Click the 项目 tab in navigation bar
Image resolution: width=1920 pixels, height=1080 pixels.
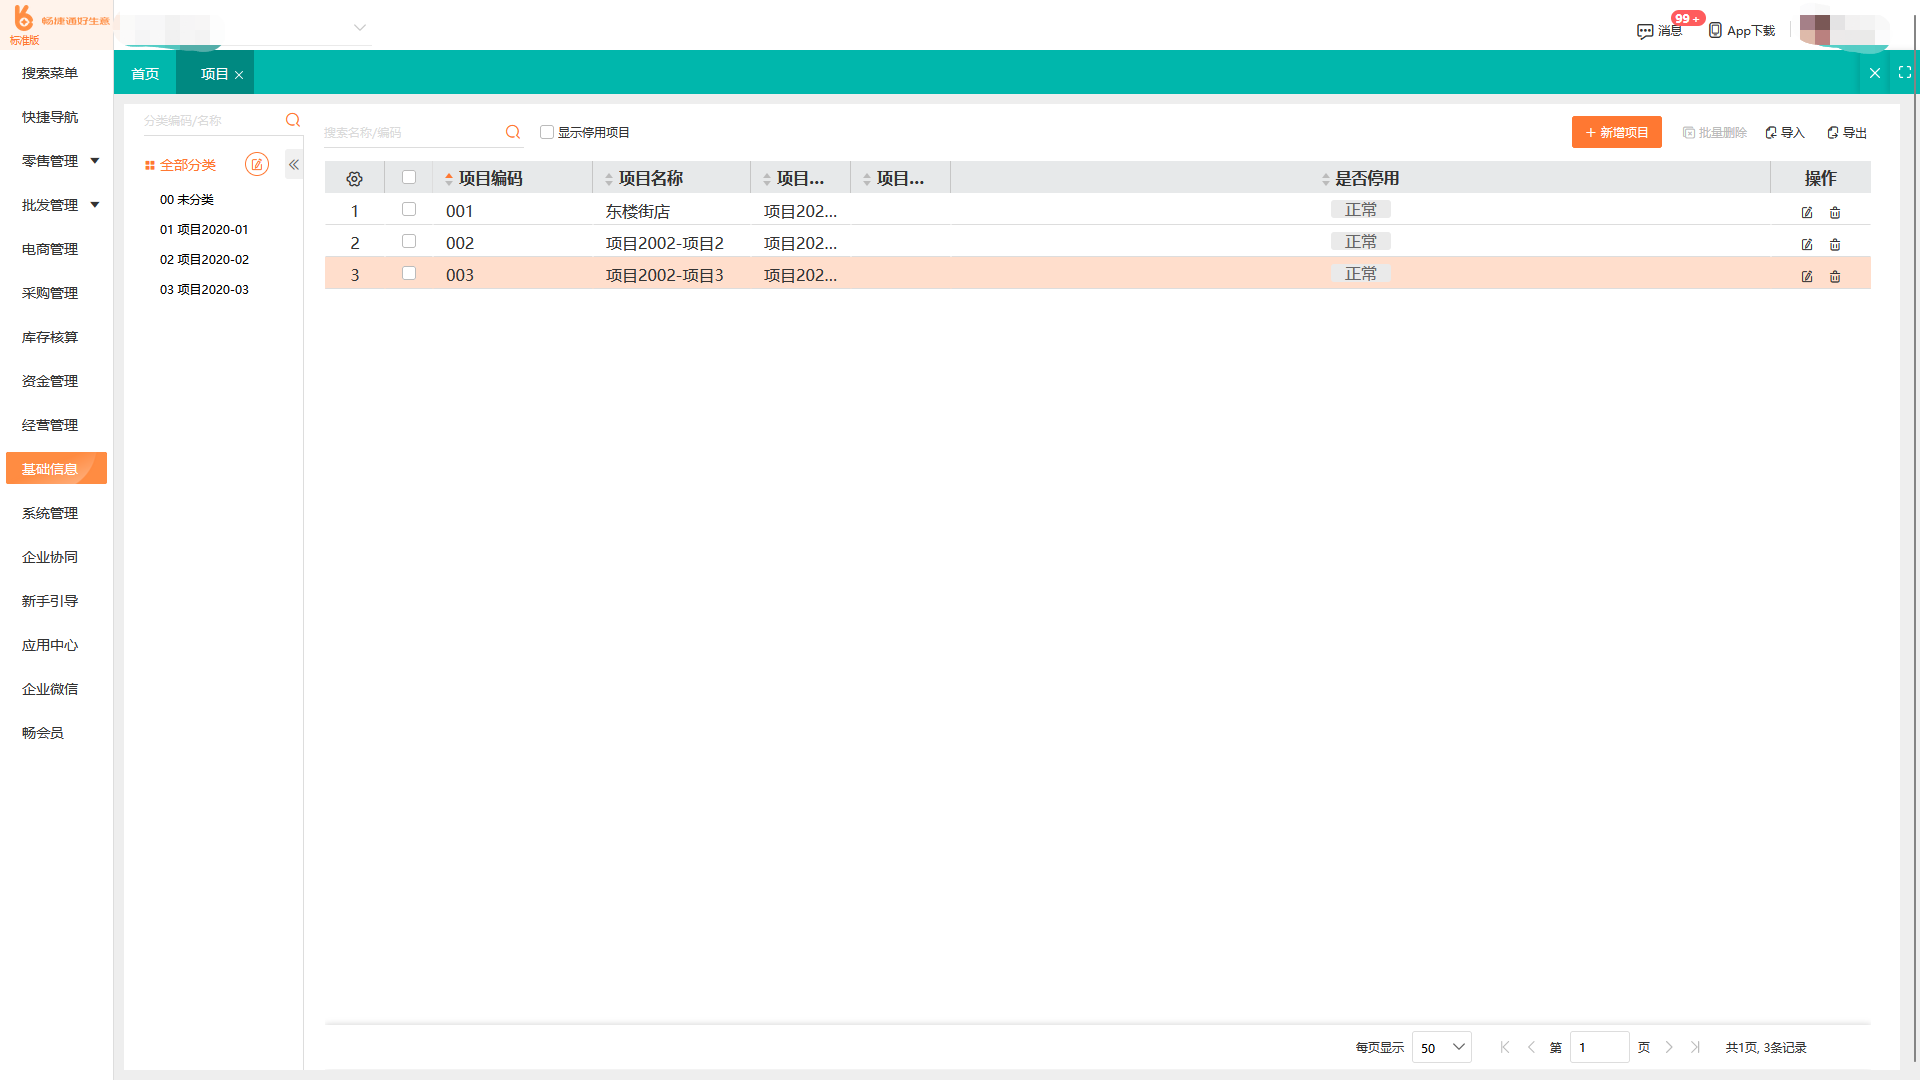coord(214,74)
